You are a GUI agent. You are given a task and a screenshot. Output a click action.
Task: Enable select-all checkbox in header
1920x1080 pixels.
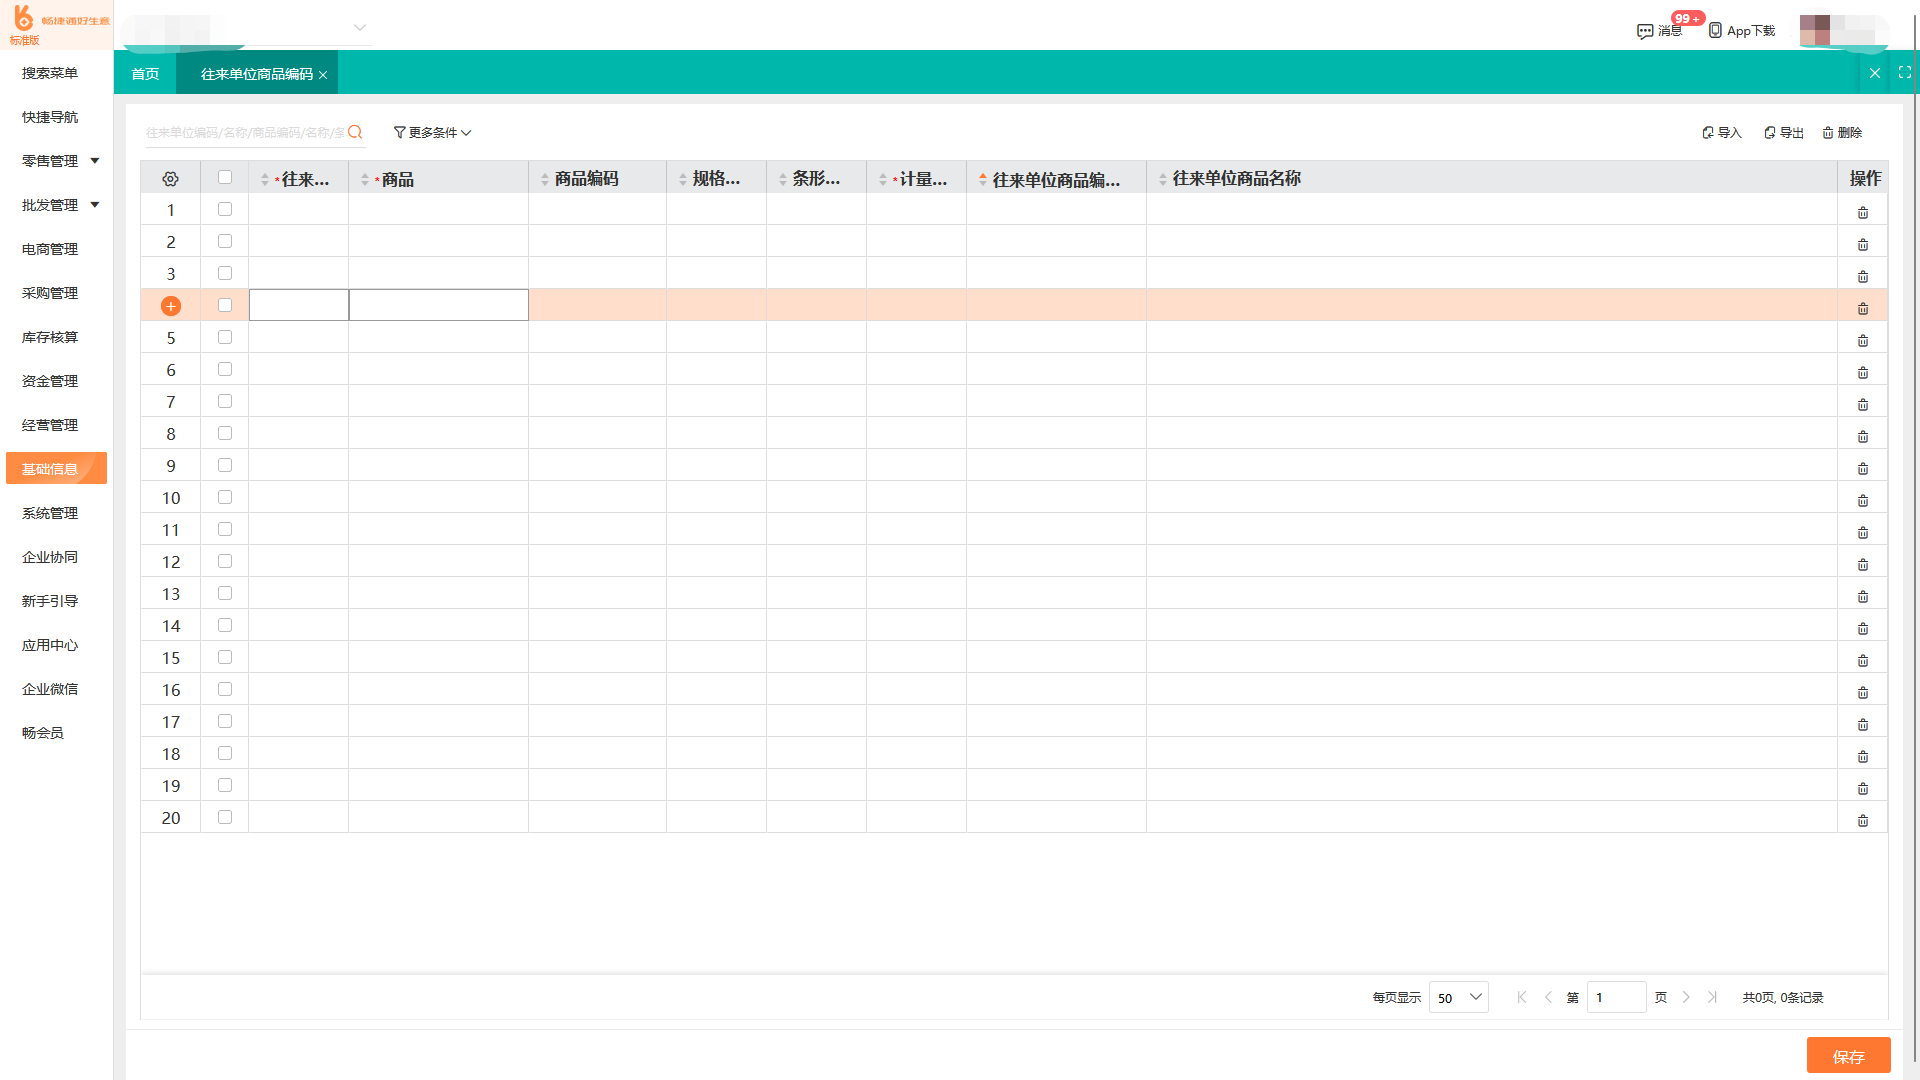[x=224, y=177]
